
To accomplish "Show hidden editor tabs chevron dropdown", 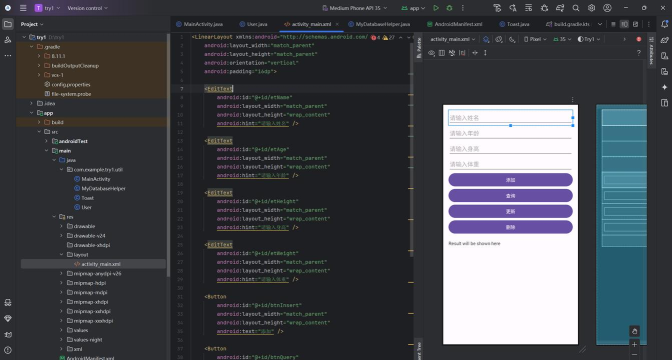I will click(x=600, y=24).
